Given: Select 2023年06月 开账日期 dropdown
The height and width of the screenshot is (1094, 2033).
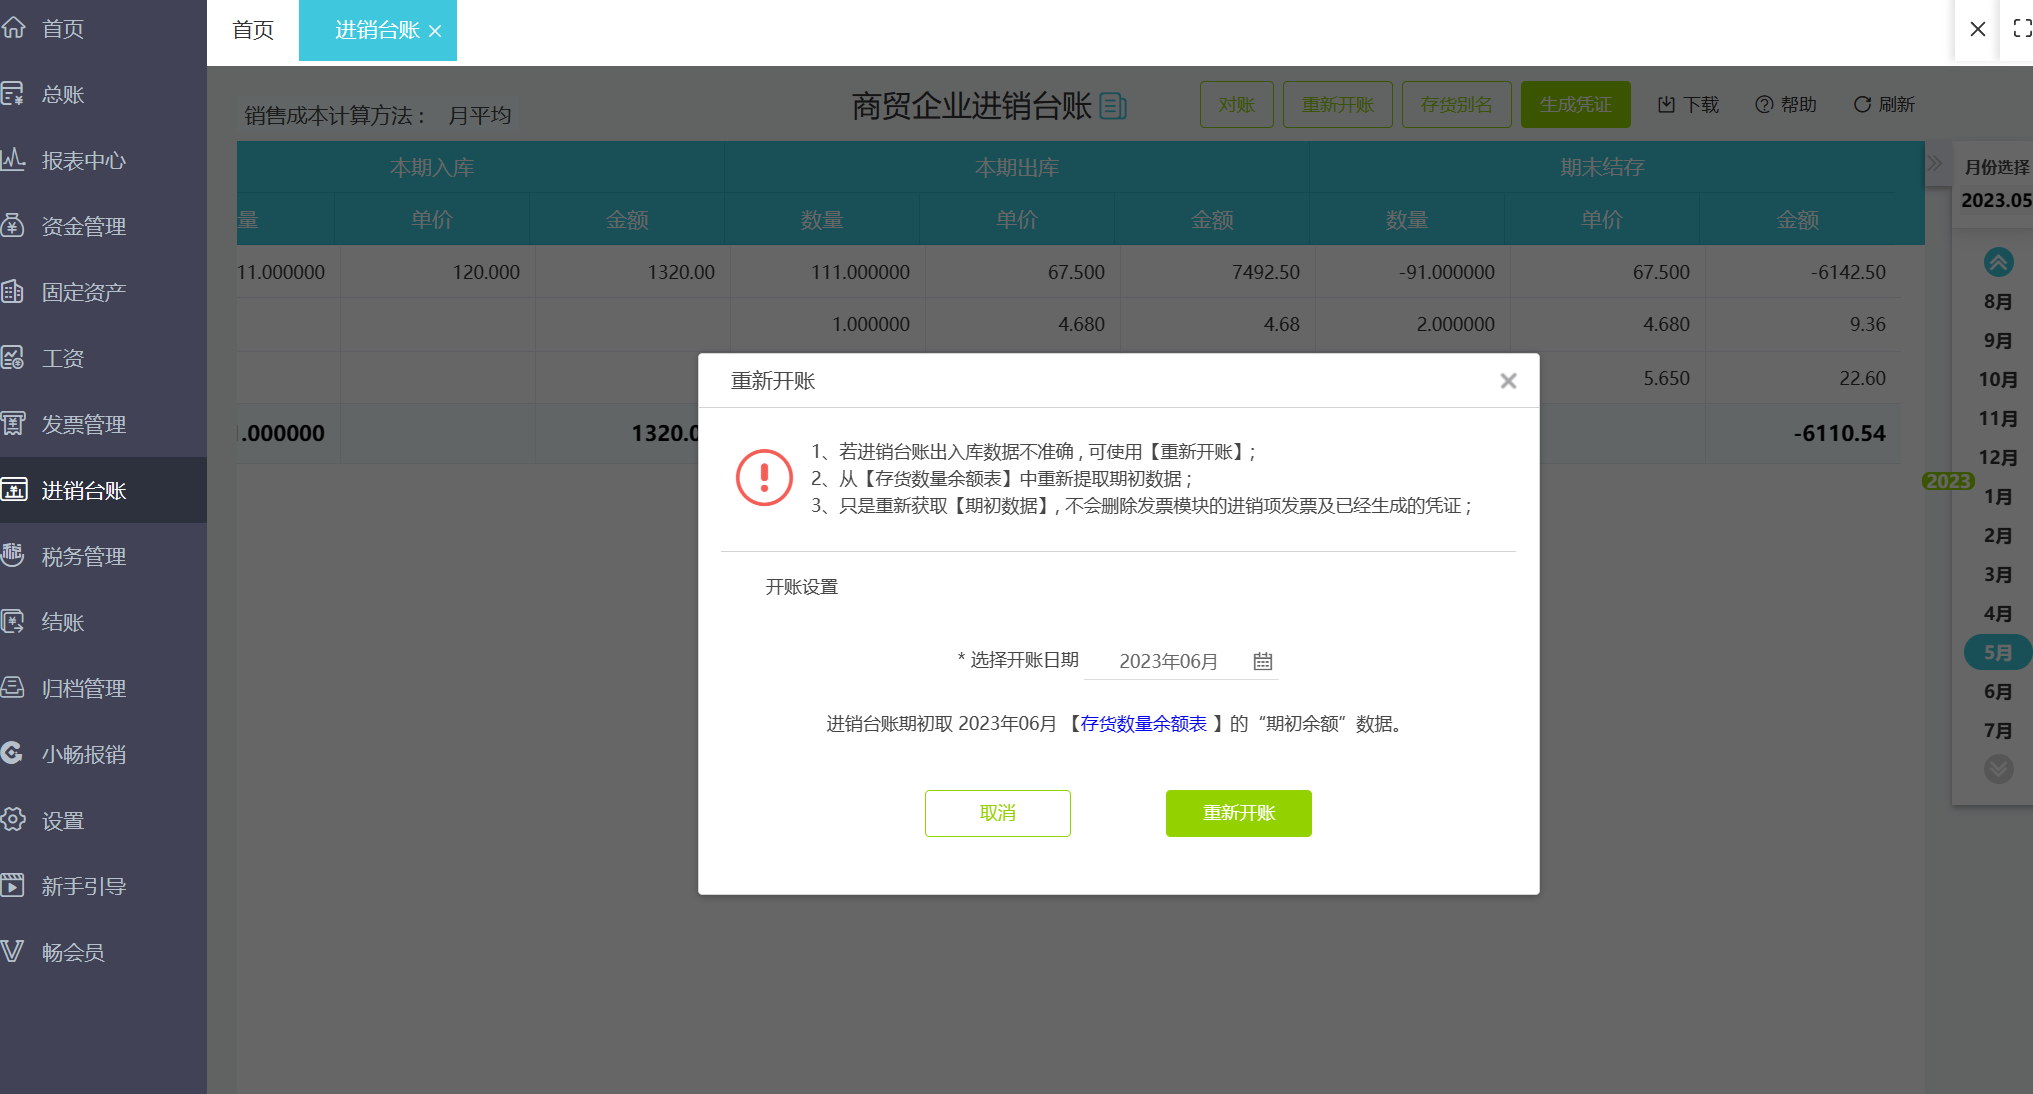Looking at the screenshot, I should pos(1184,660).
